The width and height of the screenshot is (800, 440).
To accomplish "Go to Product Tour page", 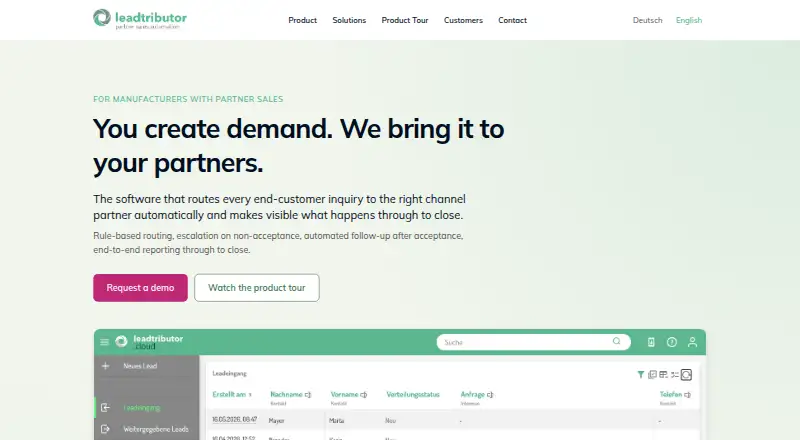I will coord(405,20).
